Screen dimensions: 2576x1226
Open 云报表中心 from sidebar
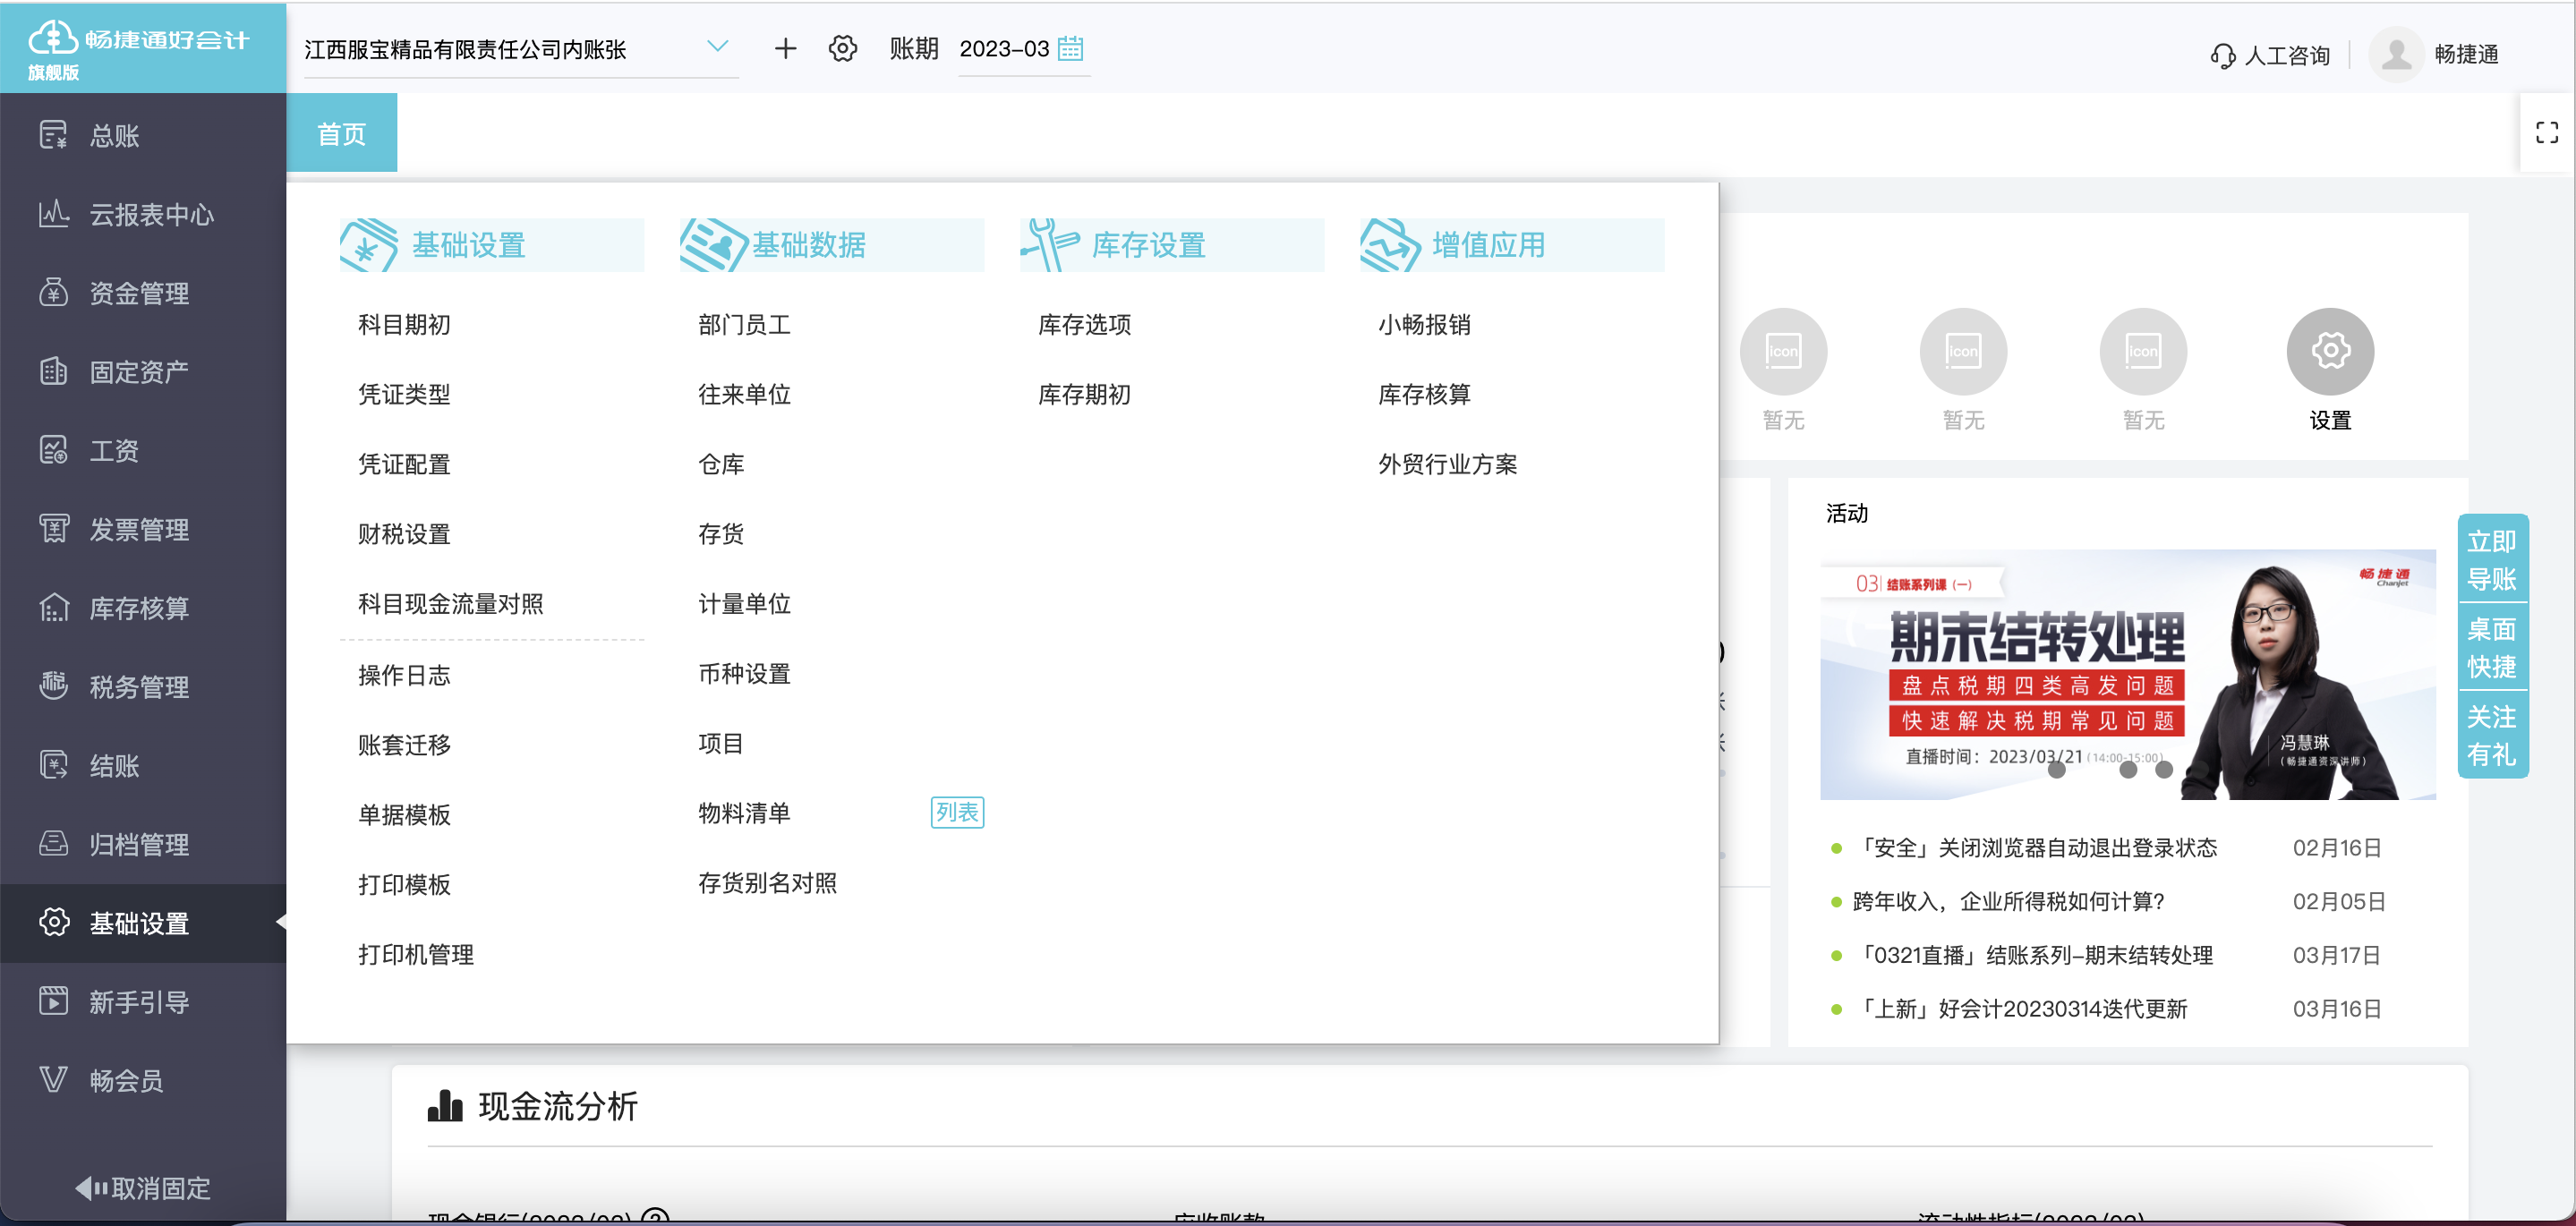point(146,216)
